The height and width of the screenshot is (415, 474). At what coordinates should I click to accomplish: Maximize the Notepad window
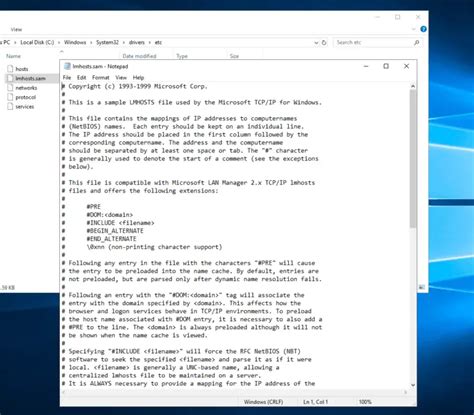(x=386, y=66)
